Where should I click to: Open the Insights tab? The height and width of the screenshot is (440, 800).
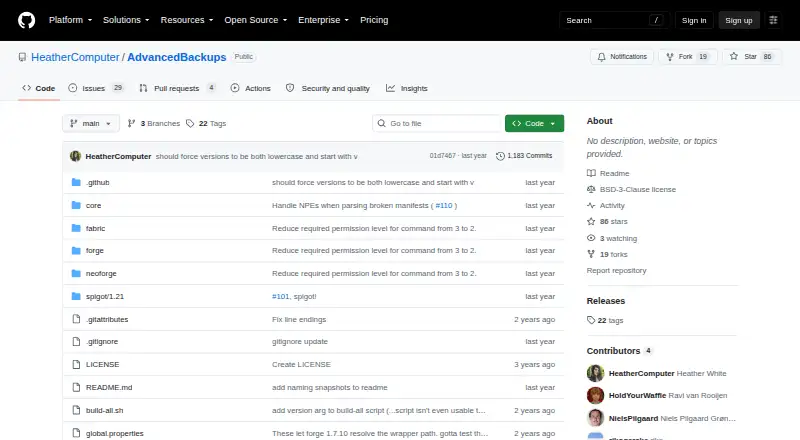[x=407, y=88]
